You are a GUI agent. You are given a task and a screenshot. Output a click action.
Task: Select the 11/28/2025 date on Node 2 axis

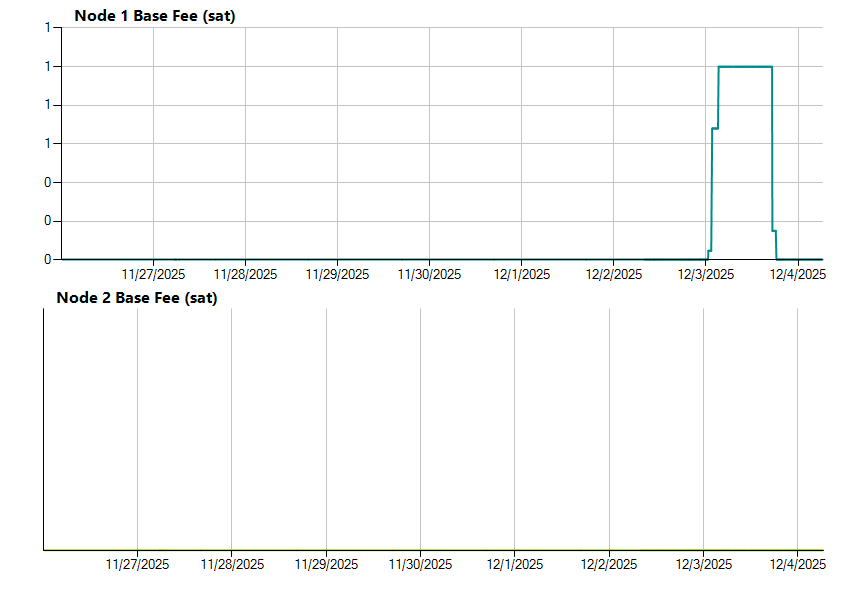[x=232, y=564]
